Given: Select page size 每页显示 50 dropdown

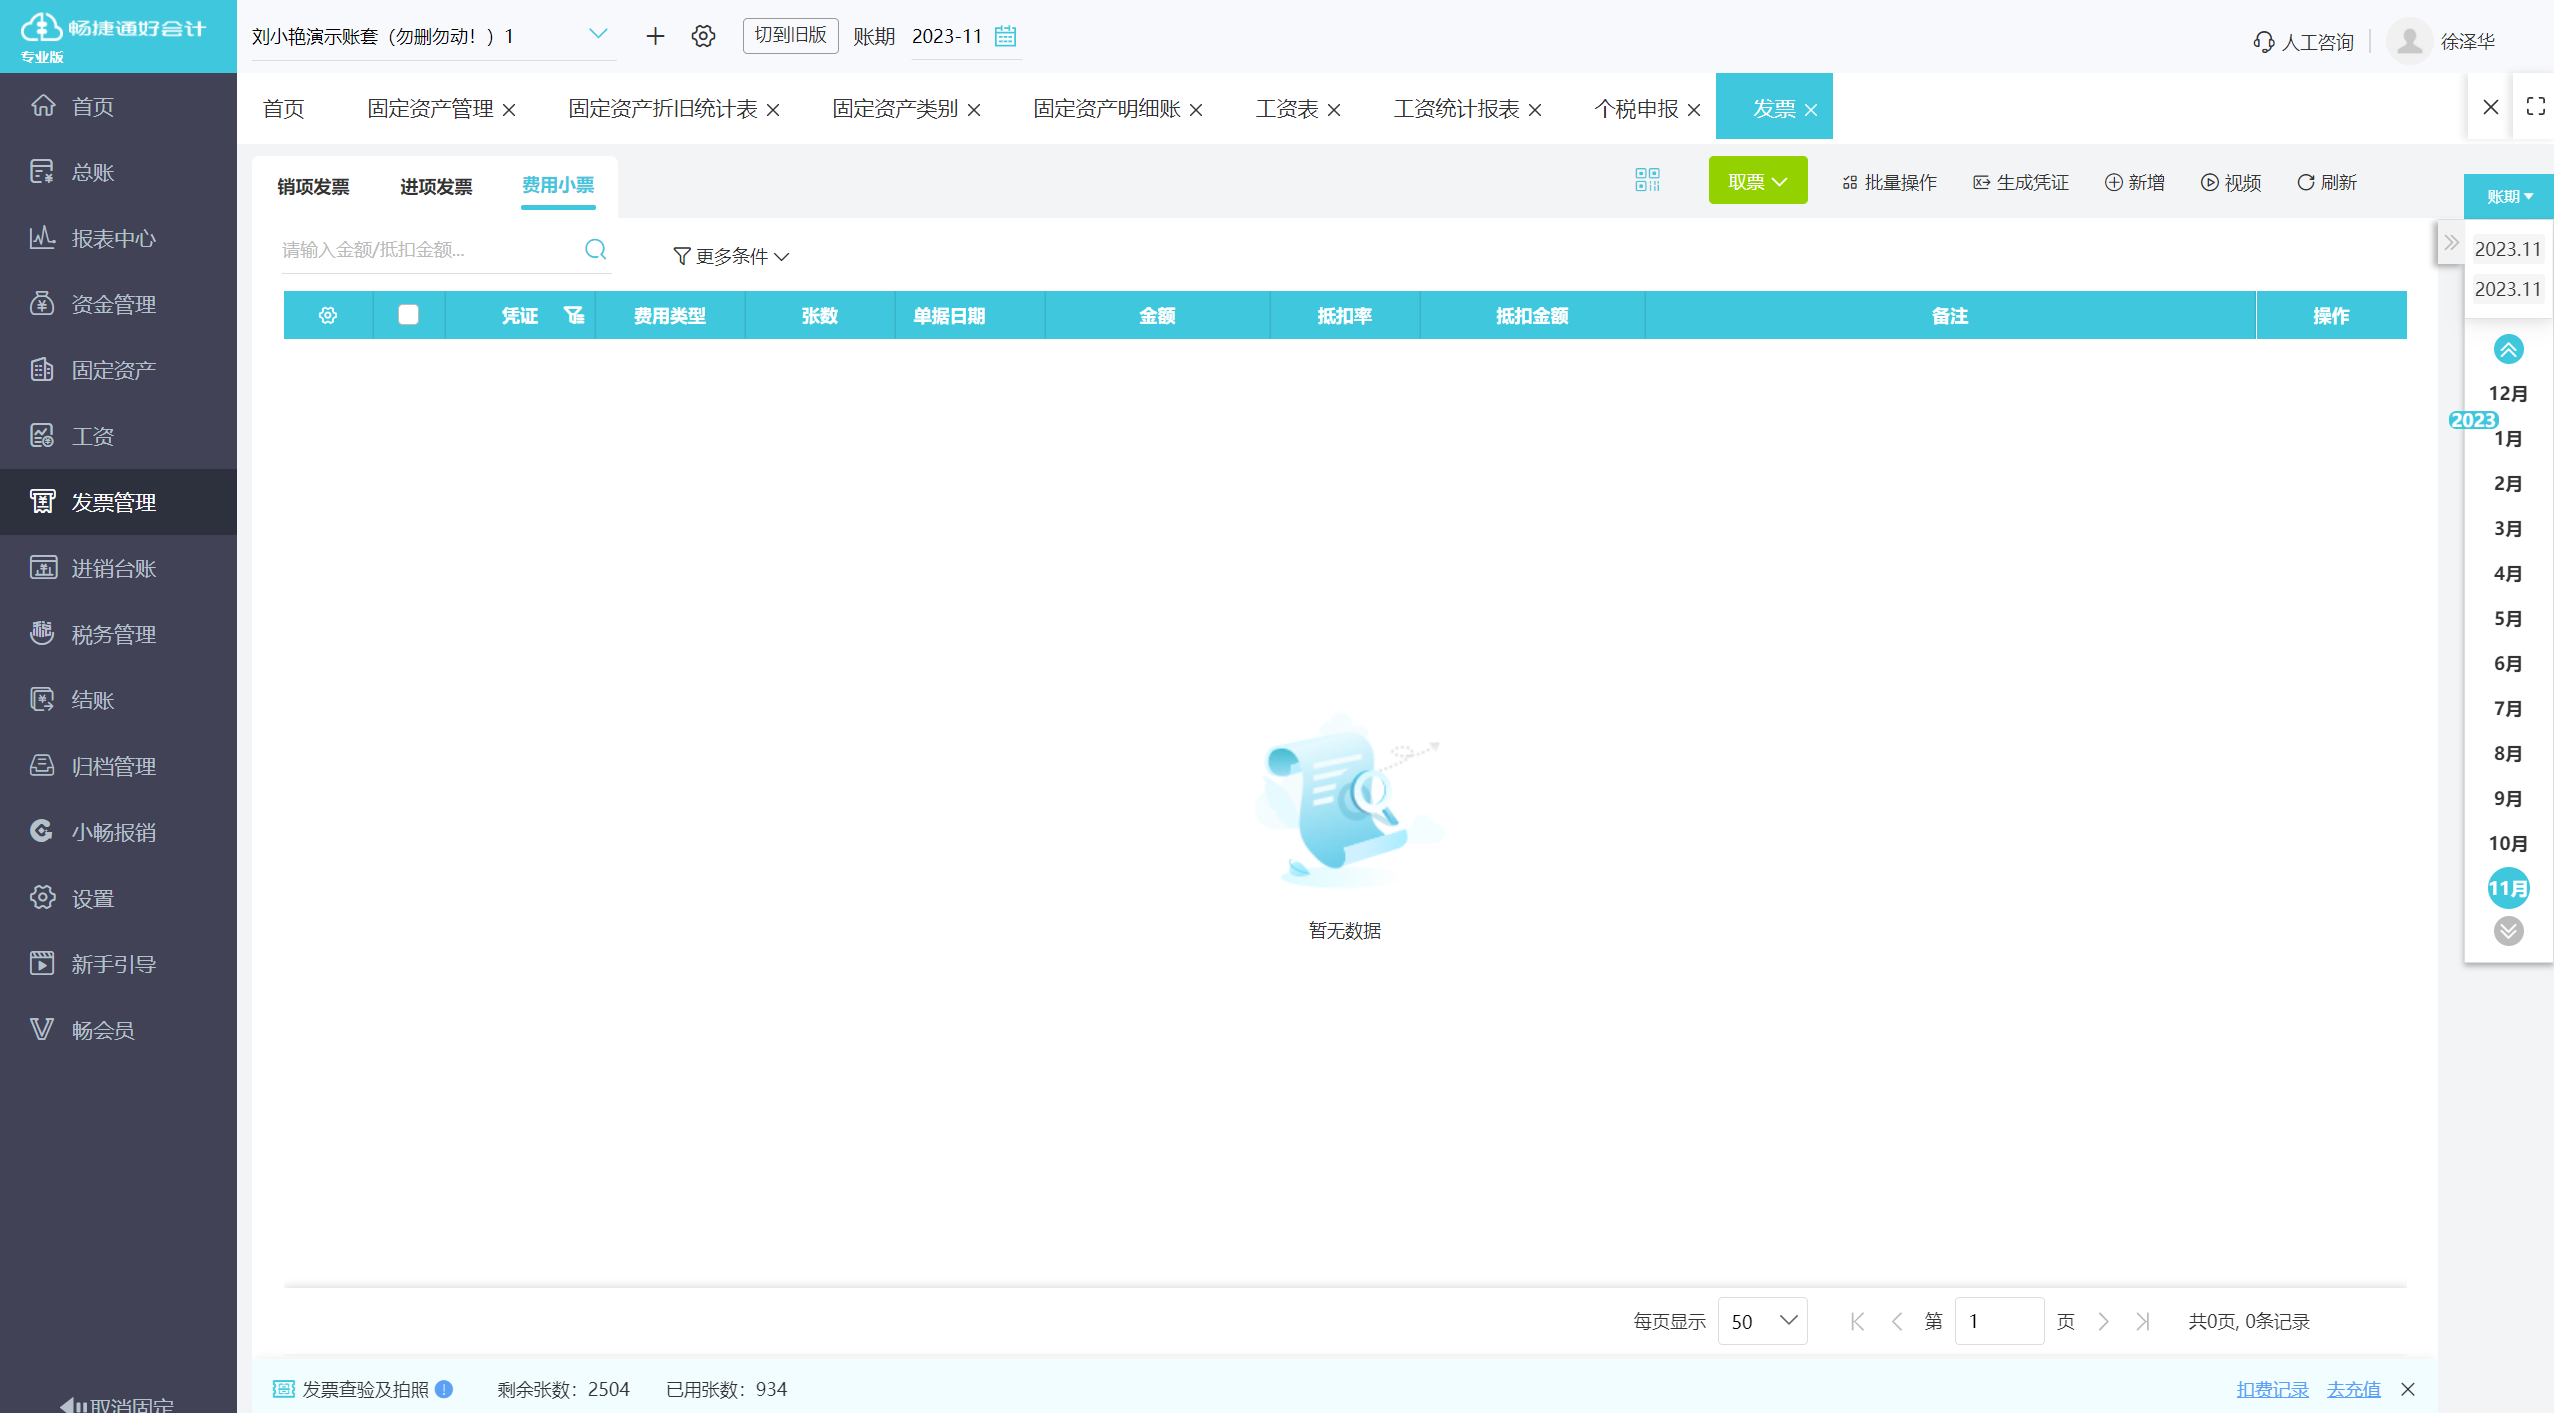Looking at the screenshot, I should coord(1762,1321).
